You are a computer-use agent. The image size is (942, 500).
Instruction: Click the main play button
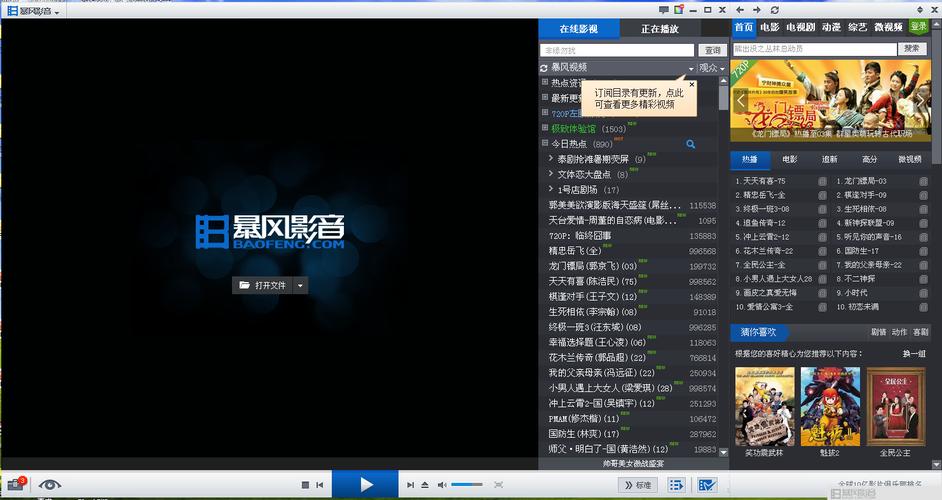click(365, 485)
